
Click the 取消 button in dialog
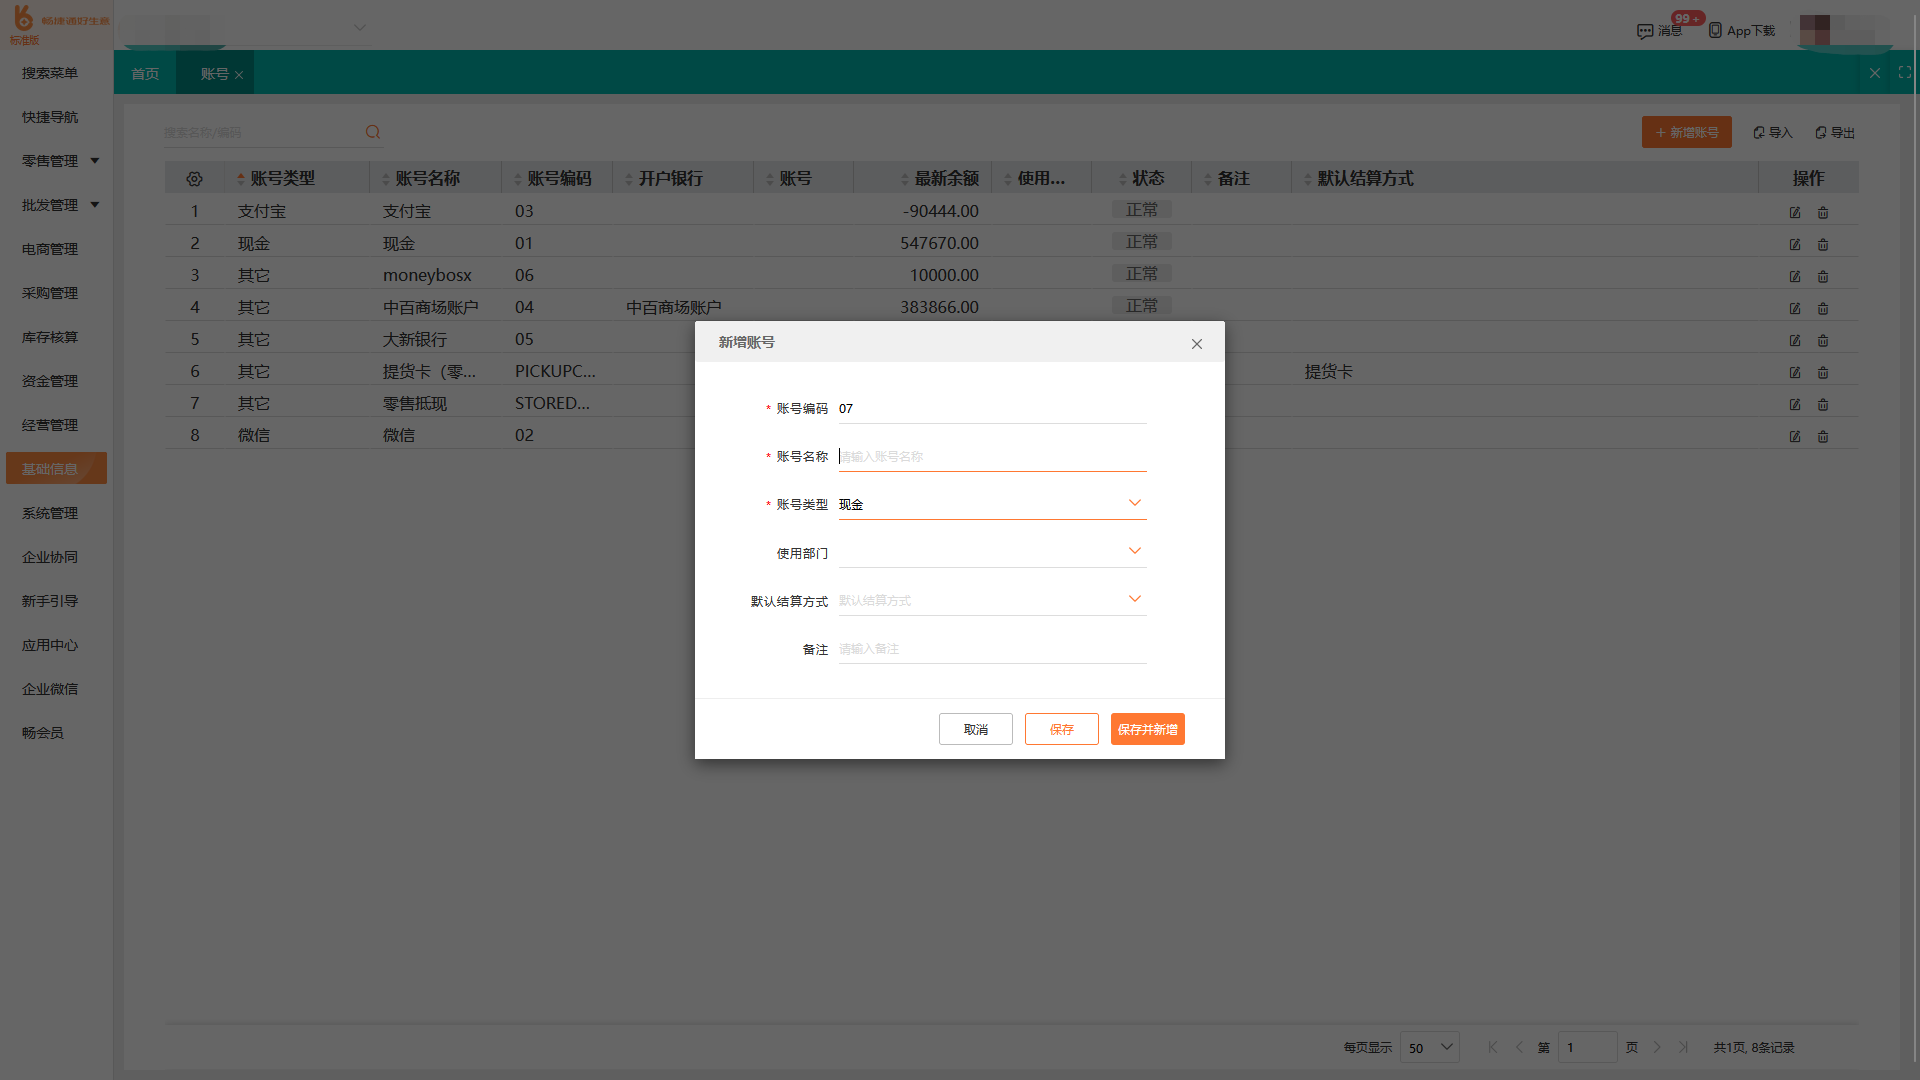click(x=976, y=729)
